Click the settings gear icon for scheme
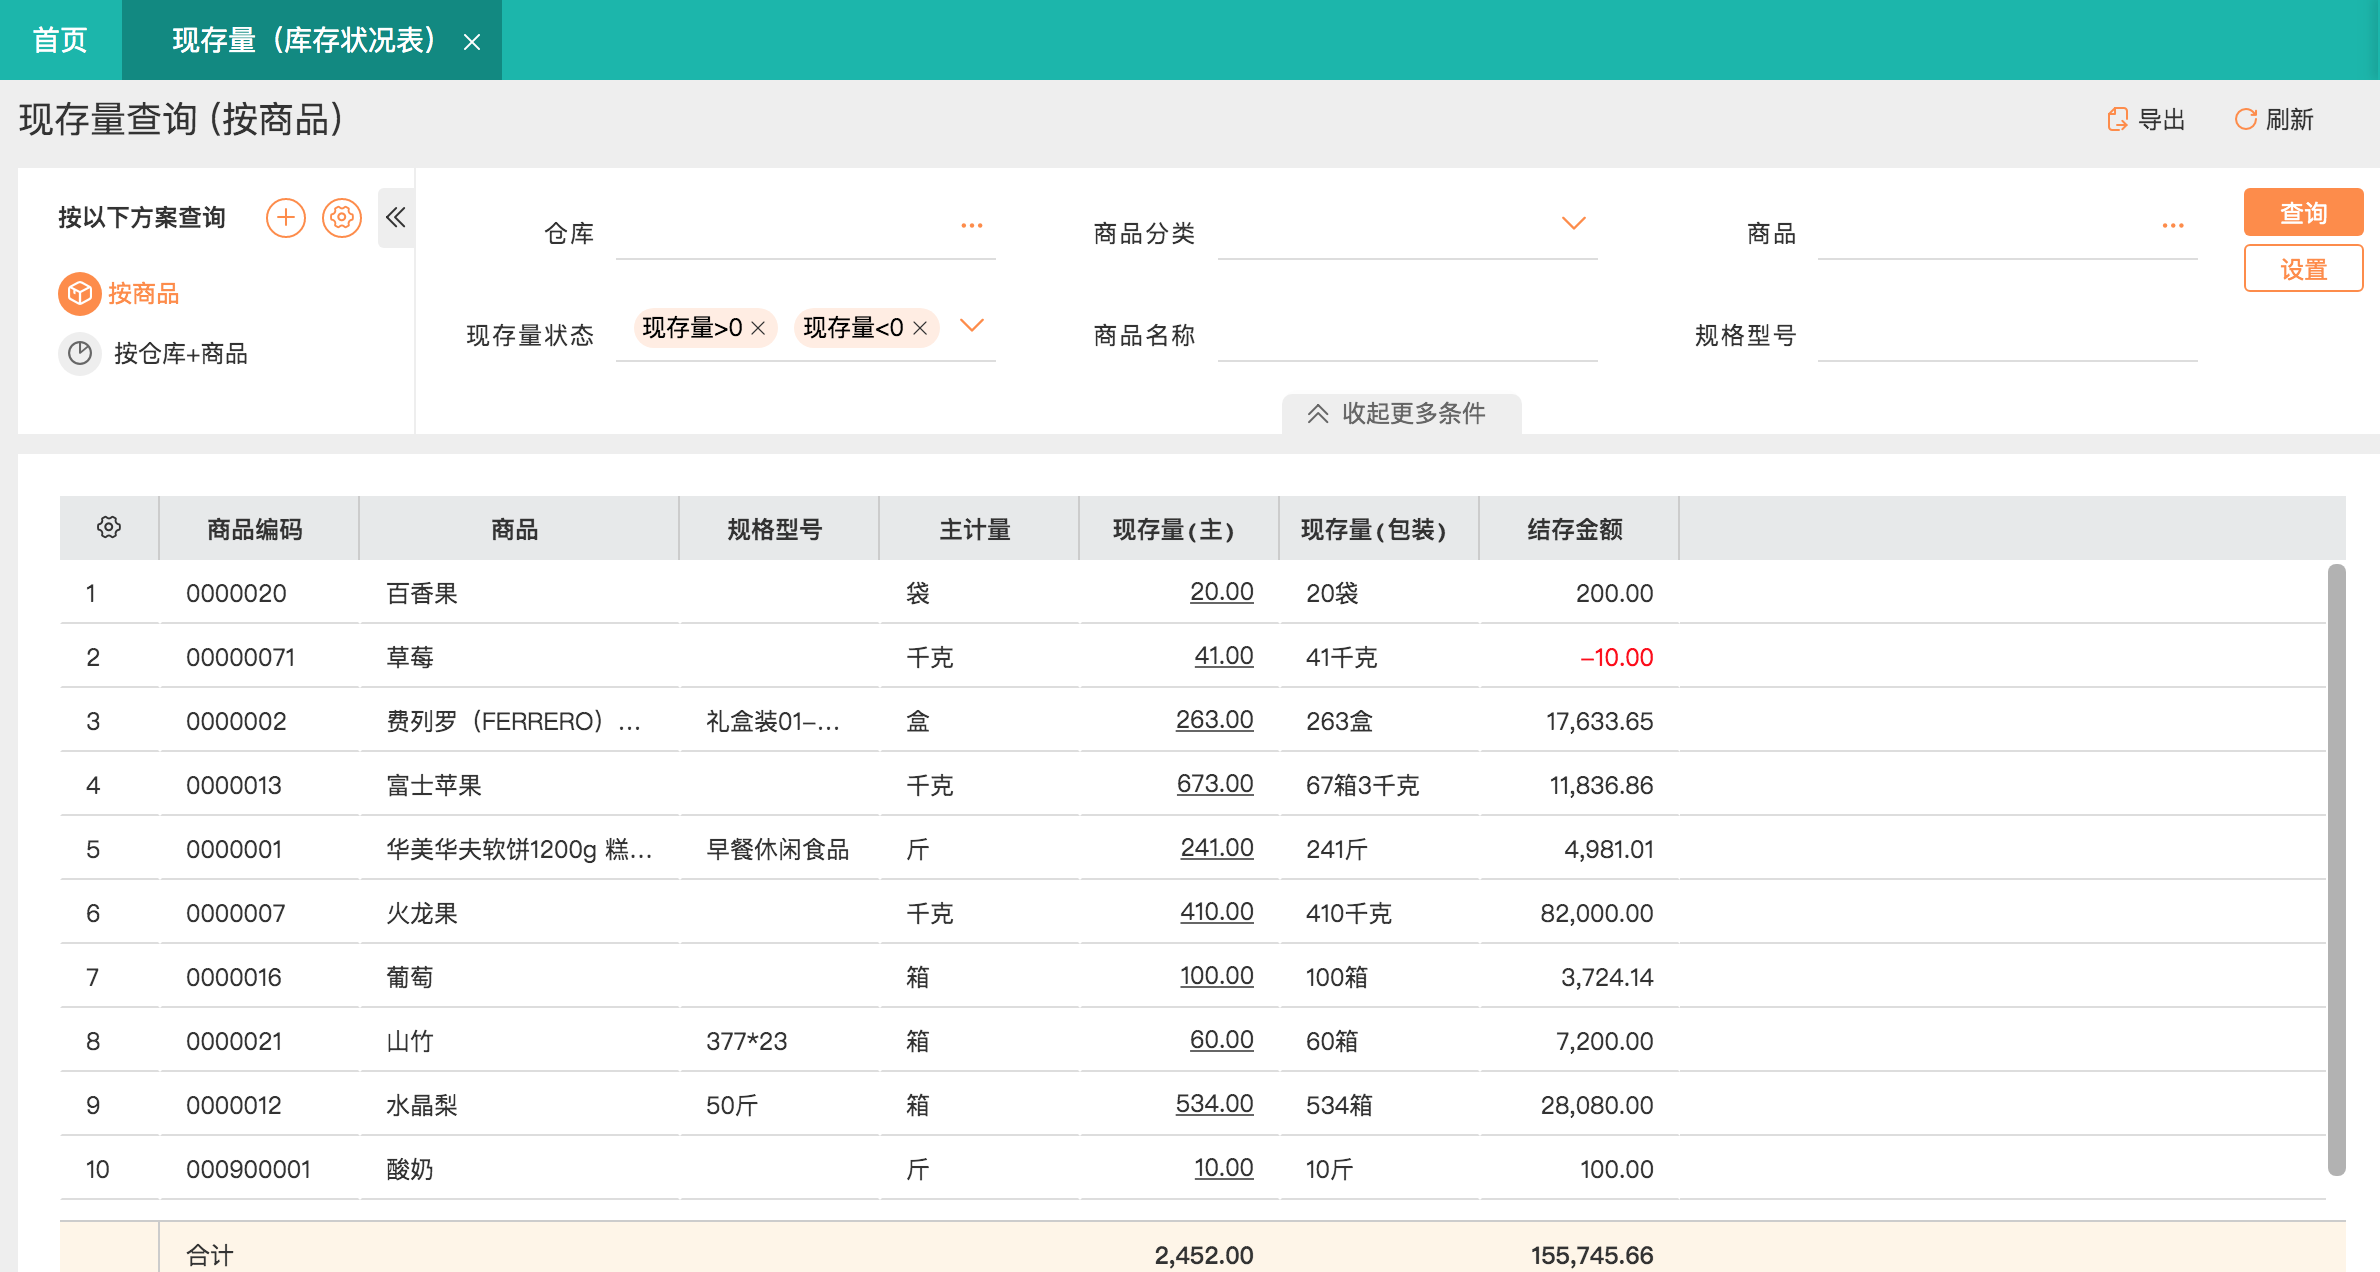Viewport: 2380px width, 1272px height. tap(338, 217)
